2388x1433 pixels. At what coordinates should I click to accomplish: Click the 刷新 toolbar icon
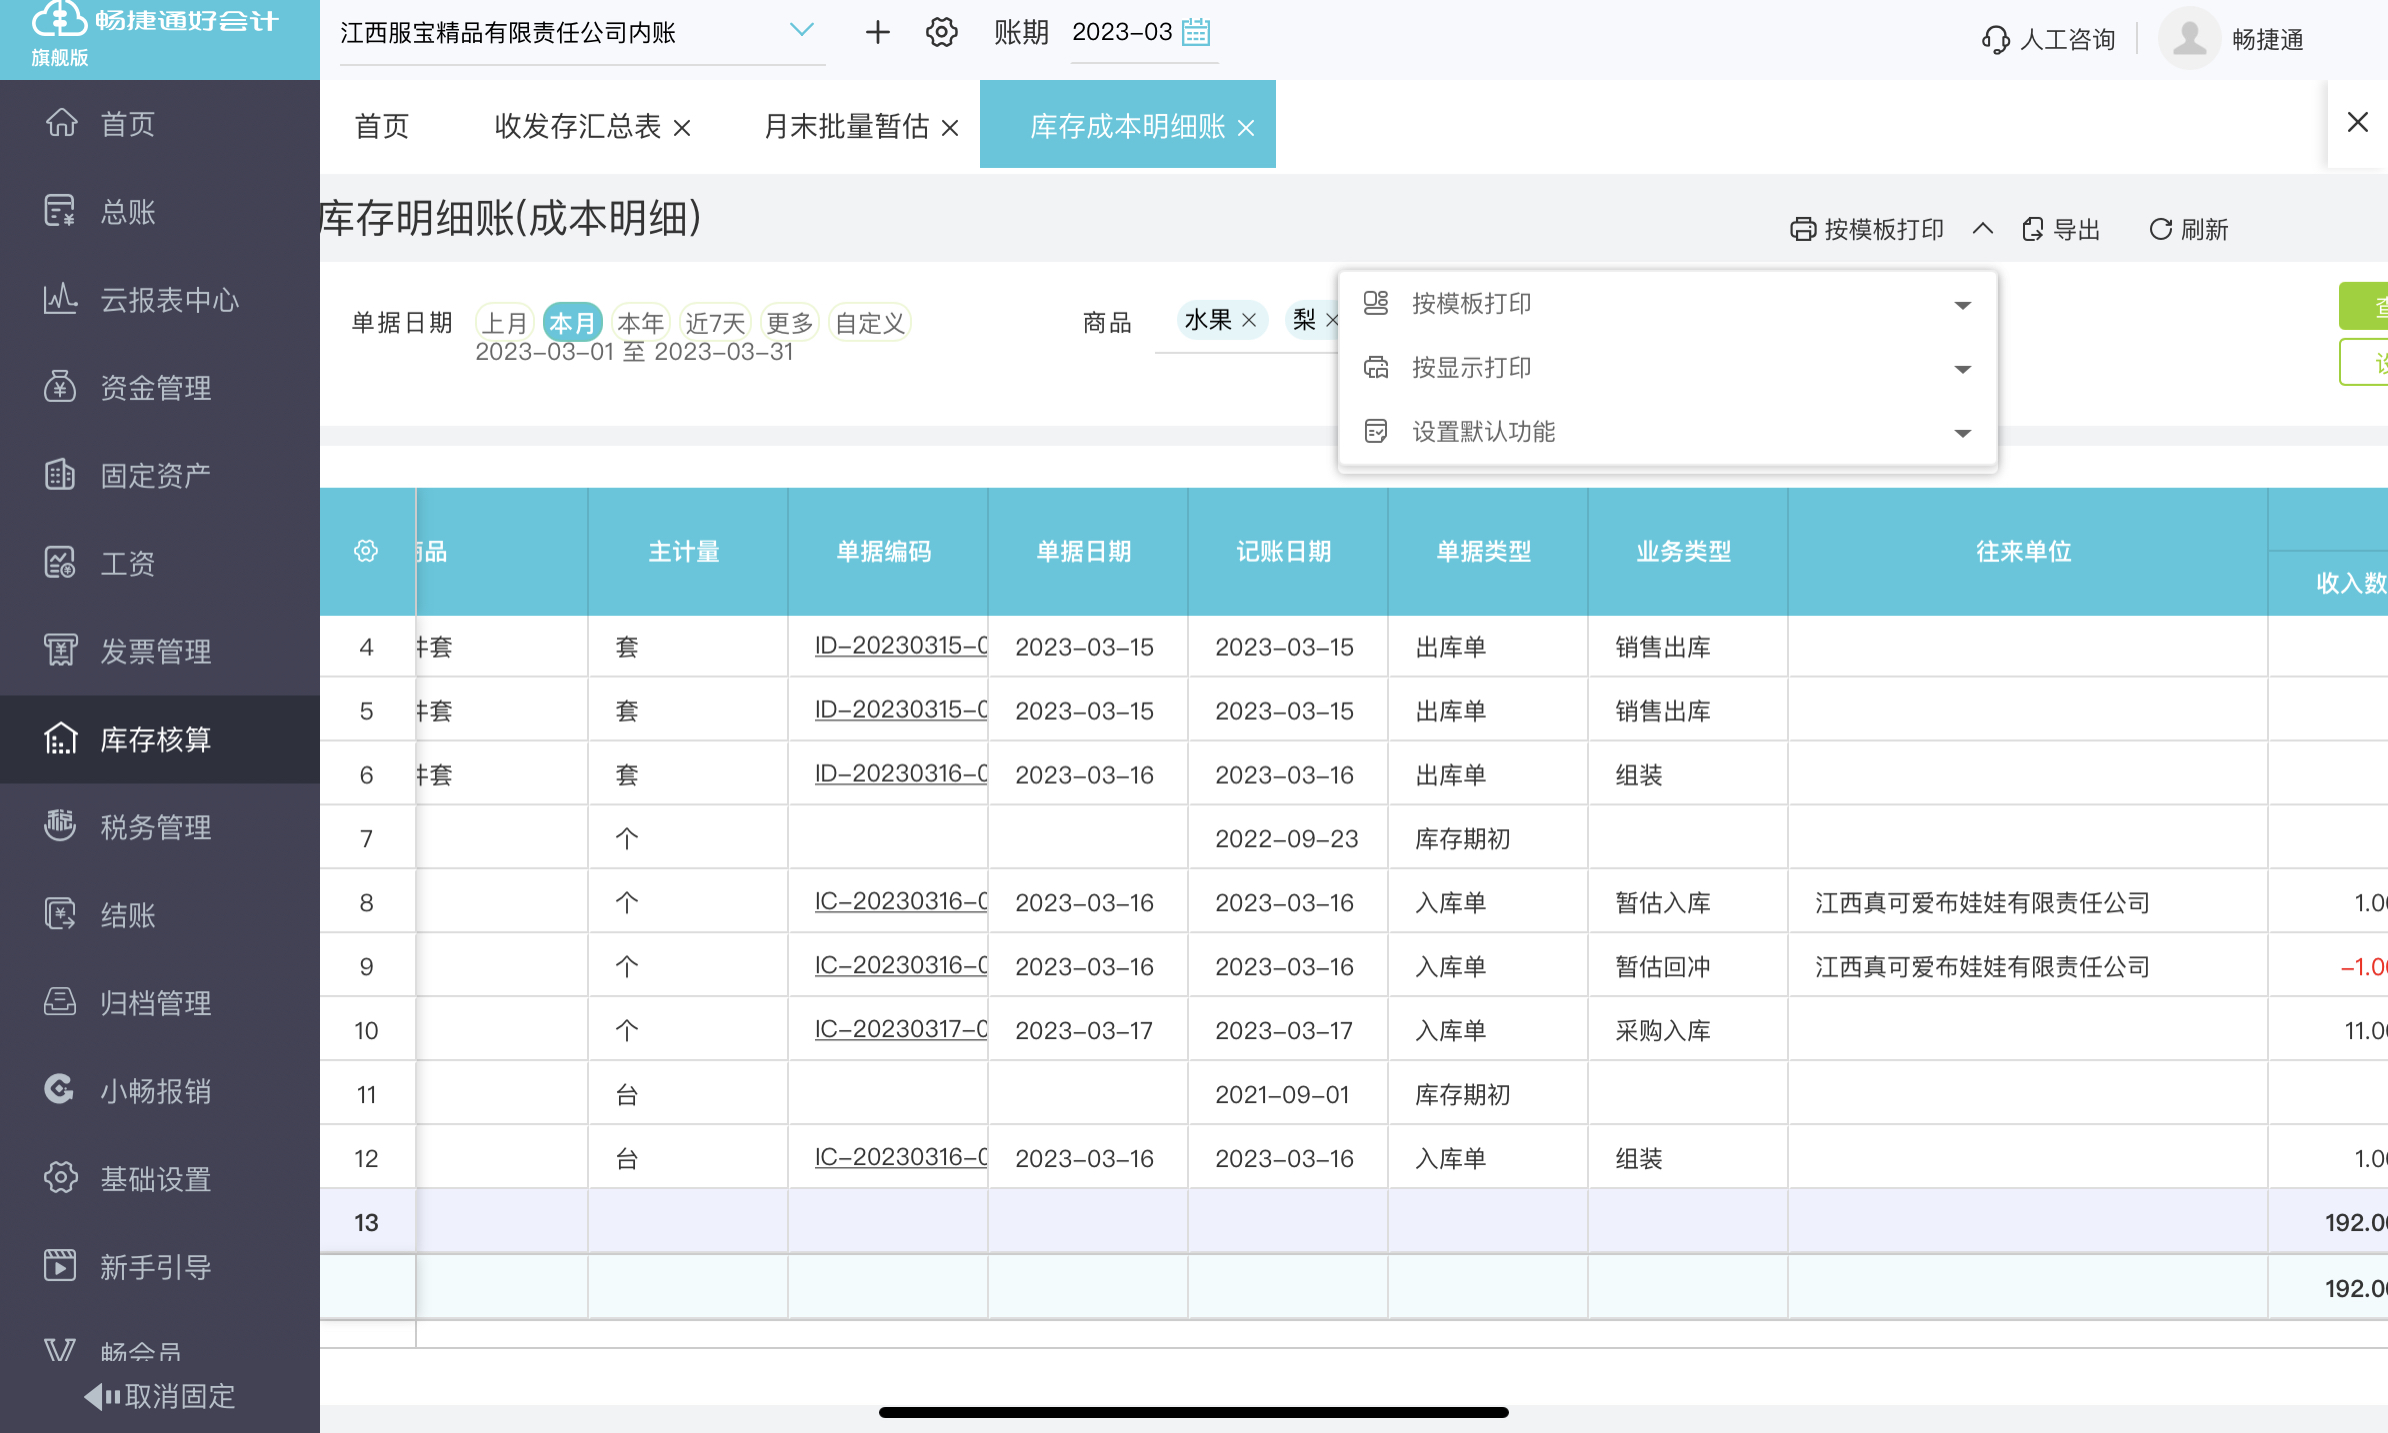2185,227
